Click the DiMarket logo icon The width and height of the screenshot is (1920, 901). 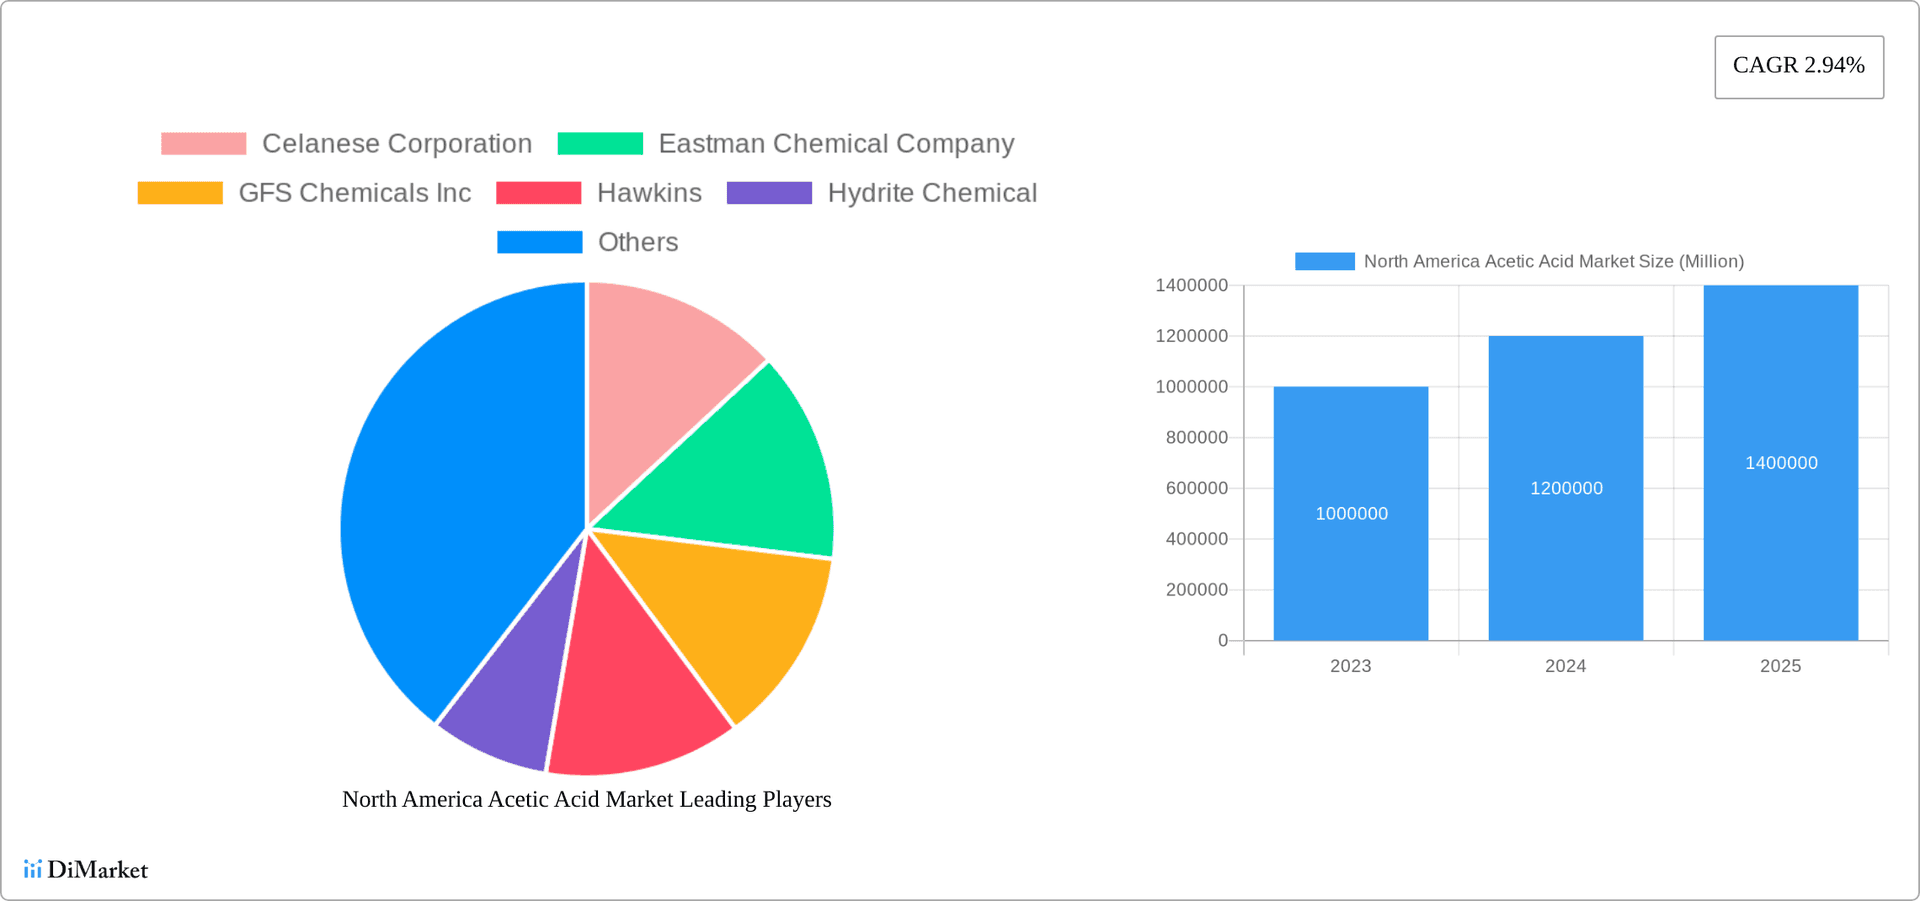pyautogui.click(x=33, y=868)
